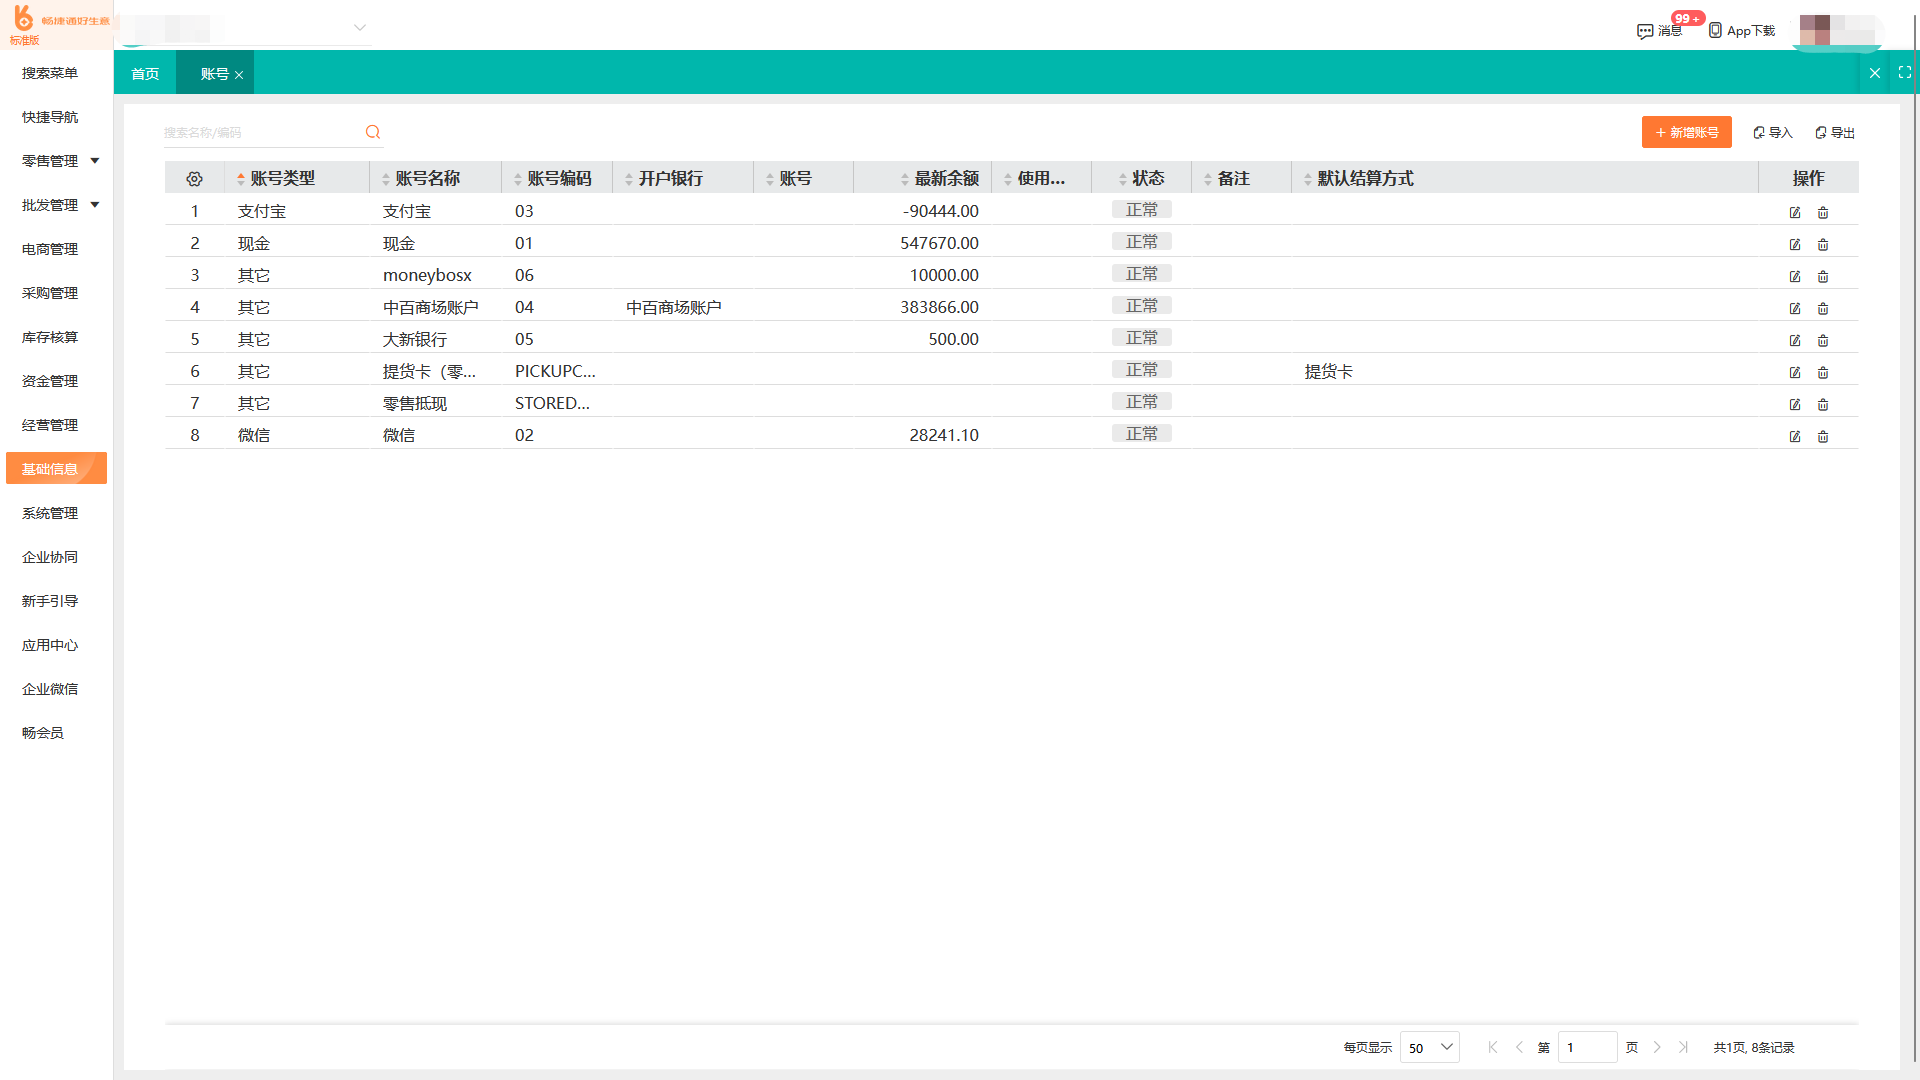Click the edit icon for moneybosx account

[1795, 274]
